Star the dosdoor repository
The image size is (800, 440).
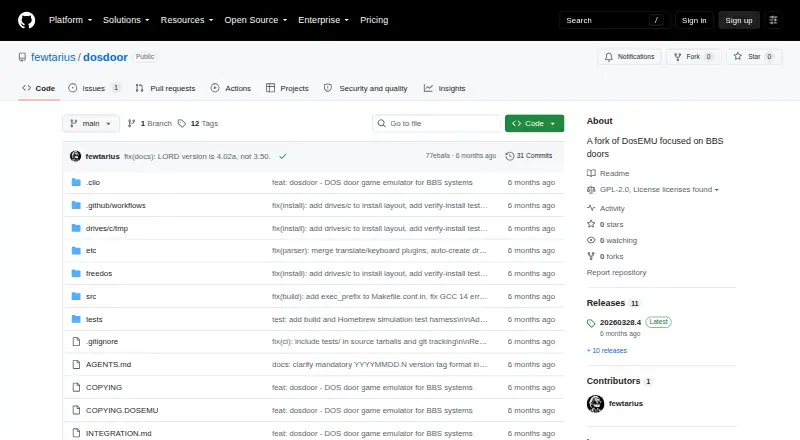754,57
